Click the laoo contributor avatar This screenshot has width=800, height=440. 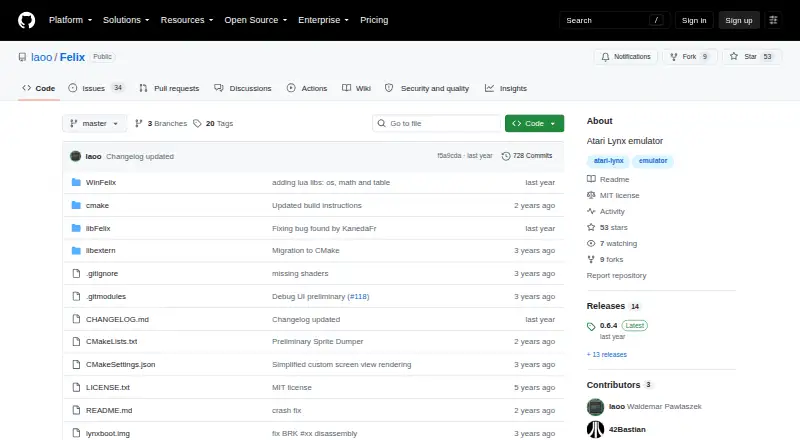pos(595,407)
